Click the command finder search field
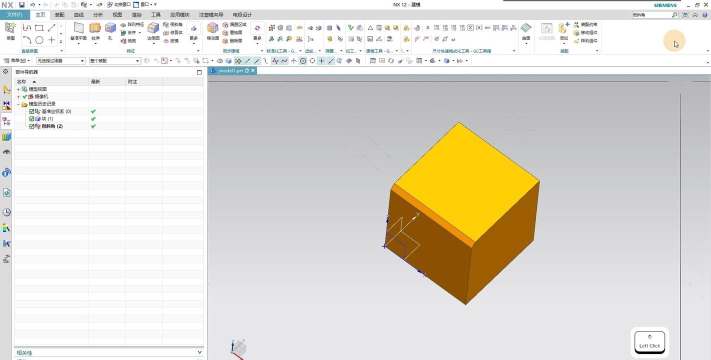 [652, 15]
